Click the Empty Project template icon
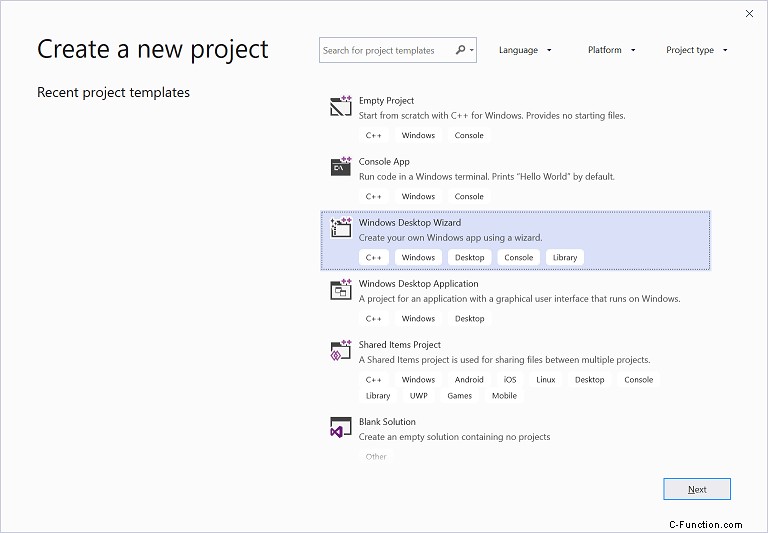This screenshot has width=768, height=533. [x=341, y=106]
